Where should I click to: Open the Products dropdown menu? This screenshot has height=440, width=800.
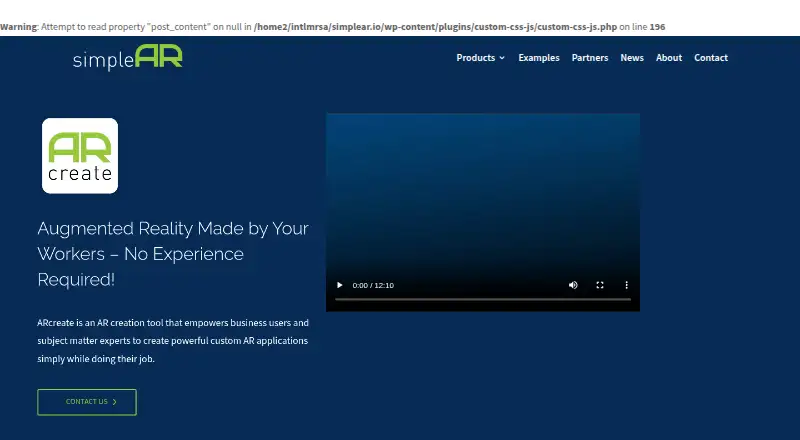tap(480, 58)
